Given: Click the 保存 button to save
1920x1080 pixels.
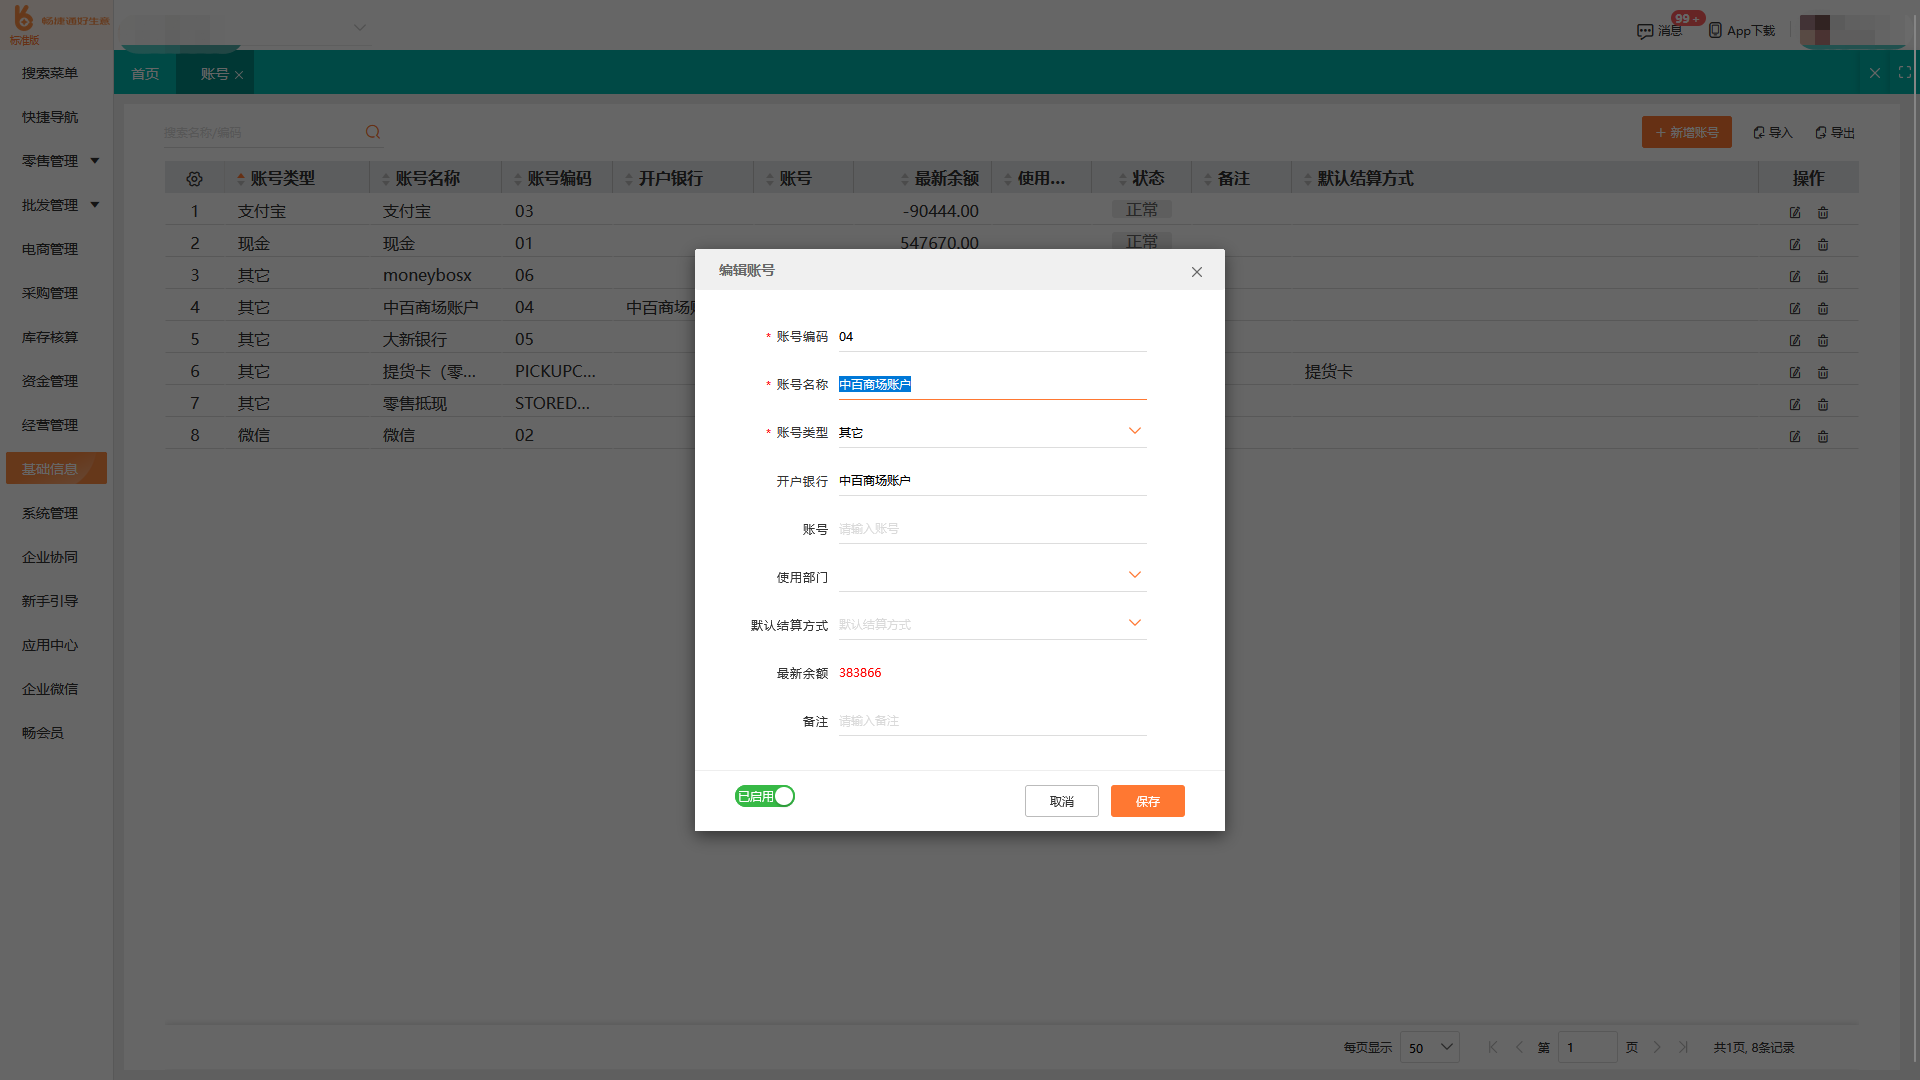Looking at the screenshot, I should click(1146, 800).
